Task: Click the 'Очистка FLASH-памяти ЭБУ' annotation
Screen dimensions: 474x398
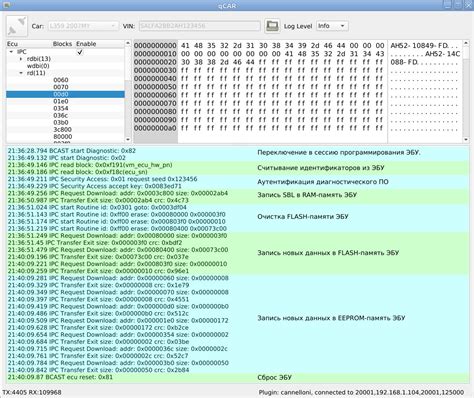Action: click(x=303, y=217)
